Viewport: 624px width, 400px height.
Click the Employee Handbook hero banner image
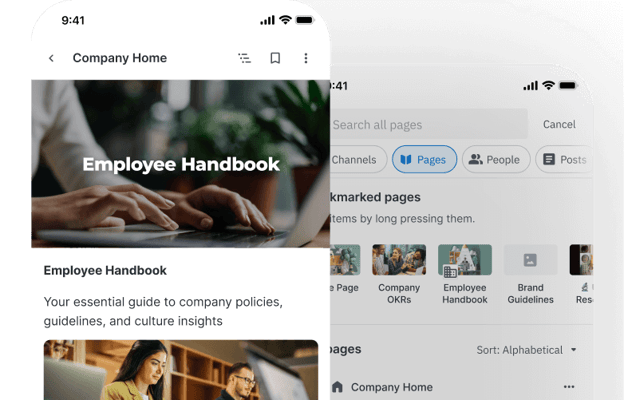coord(181,164)
